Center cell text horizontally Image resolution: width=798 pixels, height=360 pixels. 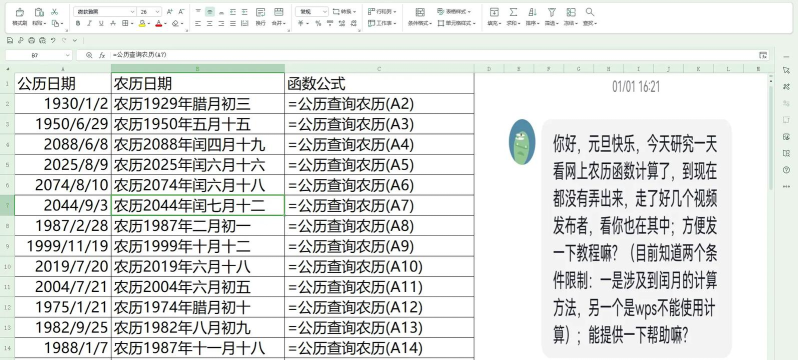point(210,23)
